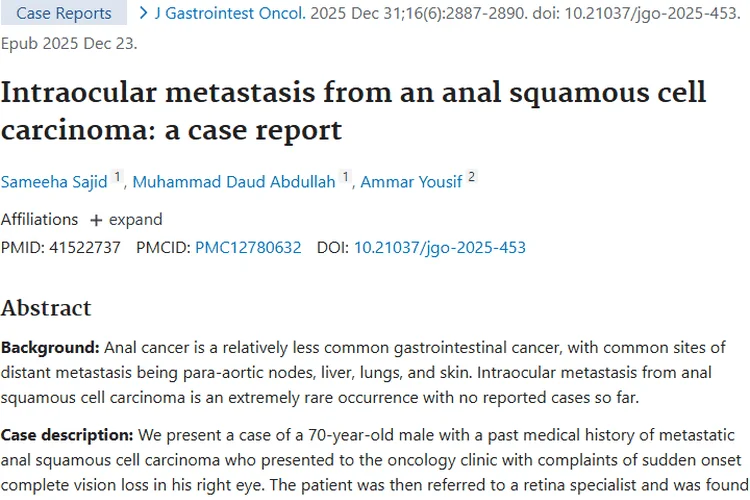Click the plus icon beside Affiliations
This screenshot has width=750, height=500.
tap(96, 220)
